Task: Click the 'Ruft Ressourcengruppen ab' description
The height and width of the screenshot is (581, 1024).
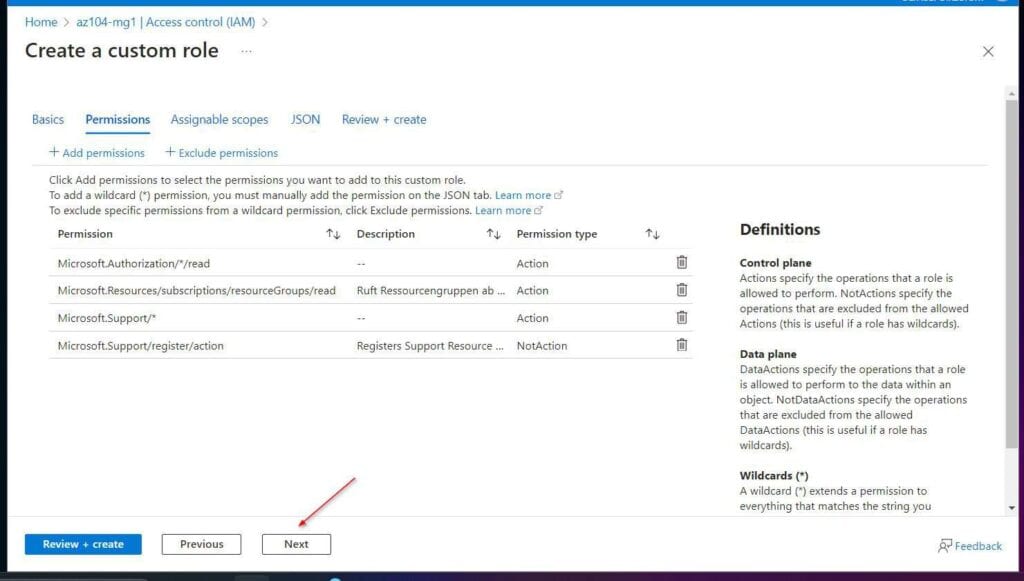Action: point(431,290)
